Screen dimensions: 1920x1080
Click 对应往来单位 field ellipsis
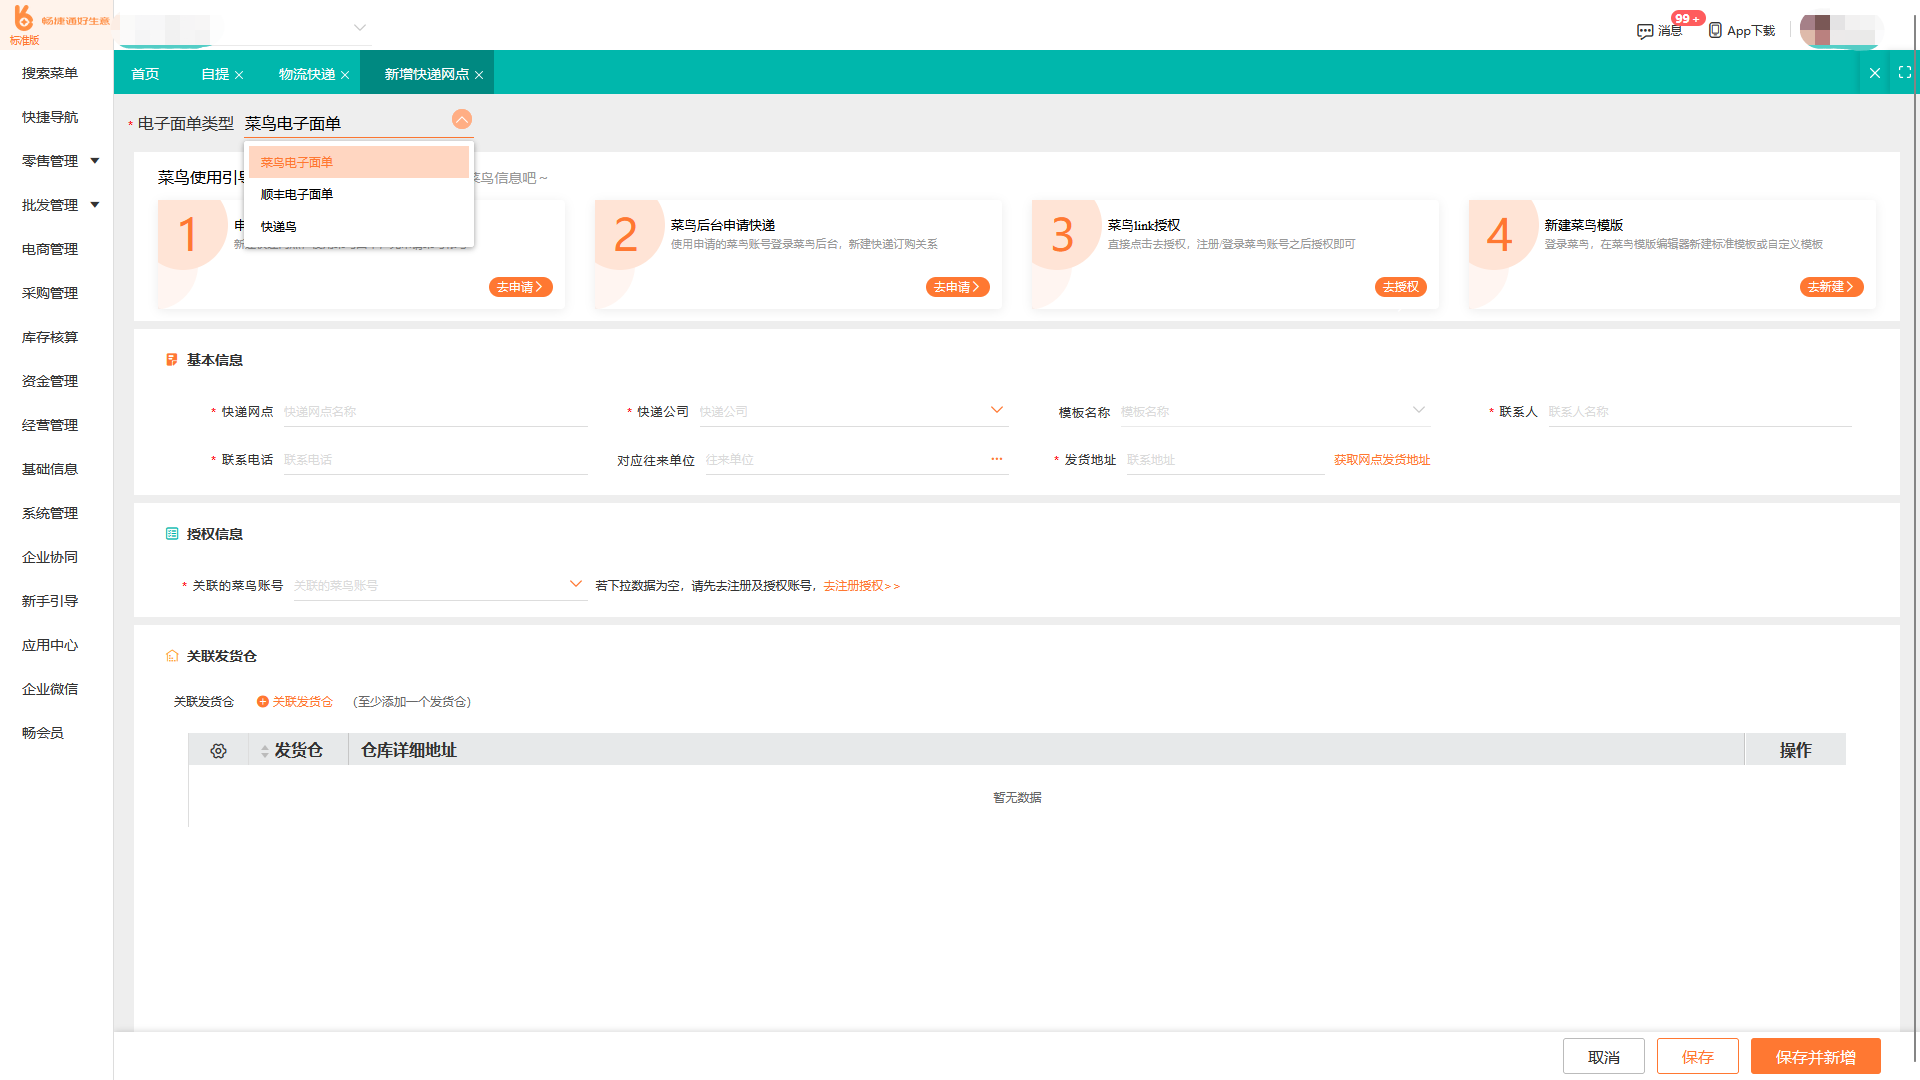point(1000,459)
